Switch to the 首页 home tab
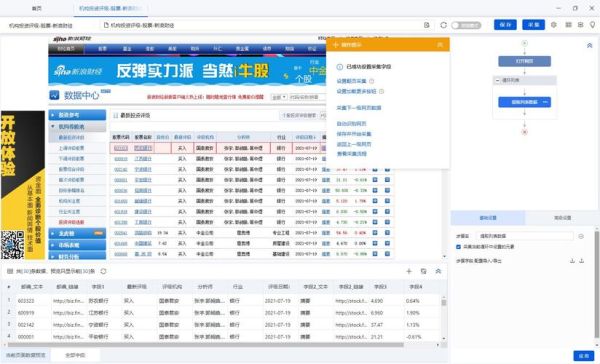 click(37, 8)
